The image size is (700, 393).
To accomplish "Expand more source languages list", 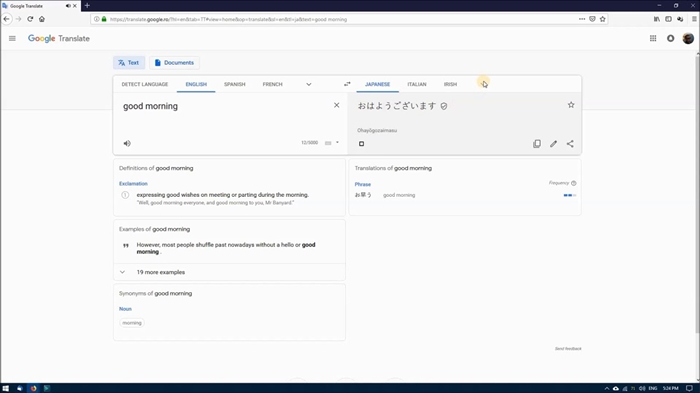I will (308, 84).
